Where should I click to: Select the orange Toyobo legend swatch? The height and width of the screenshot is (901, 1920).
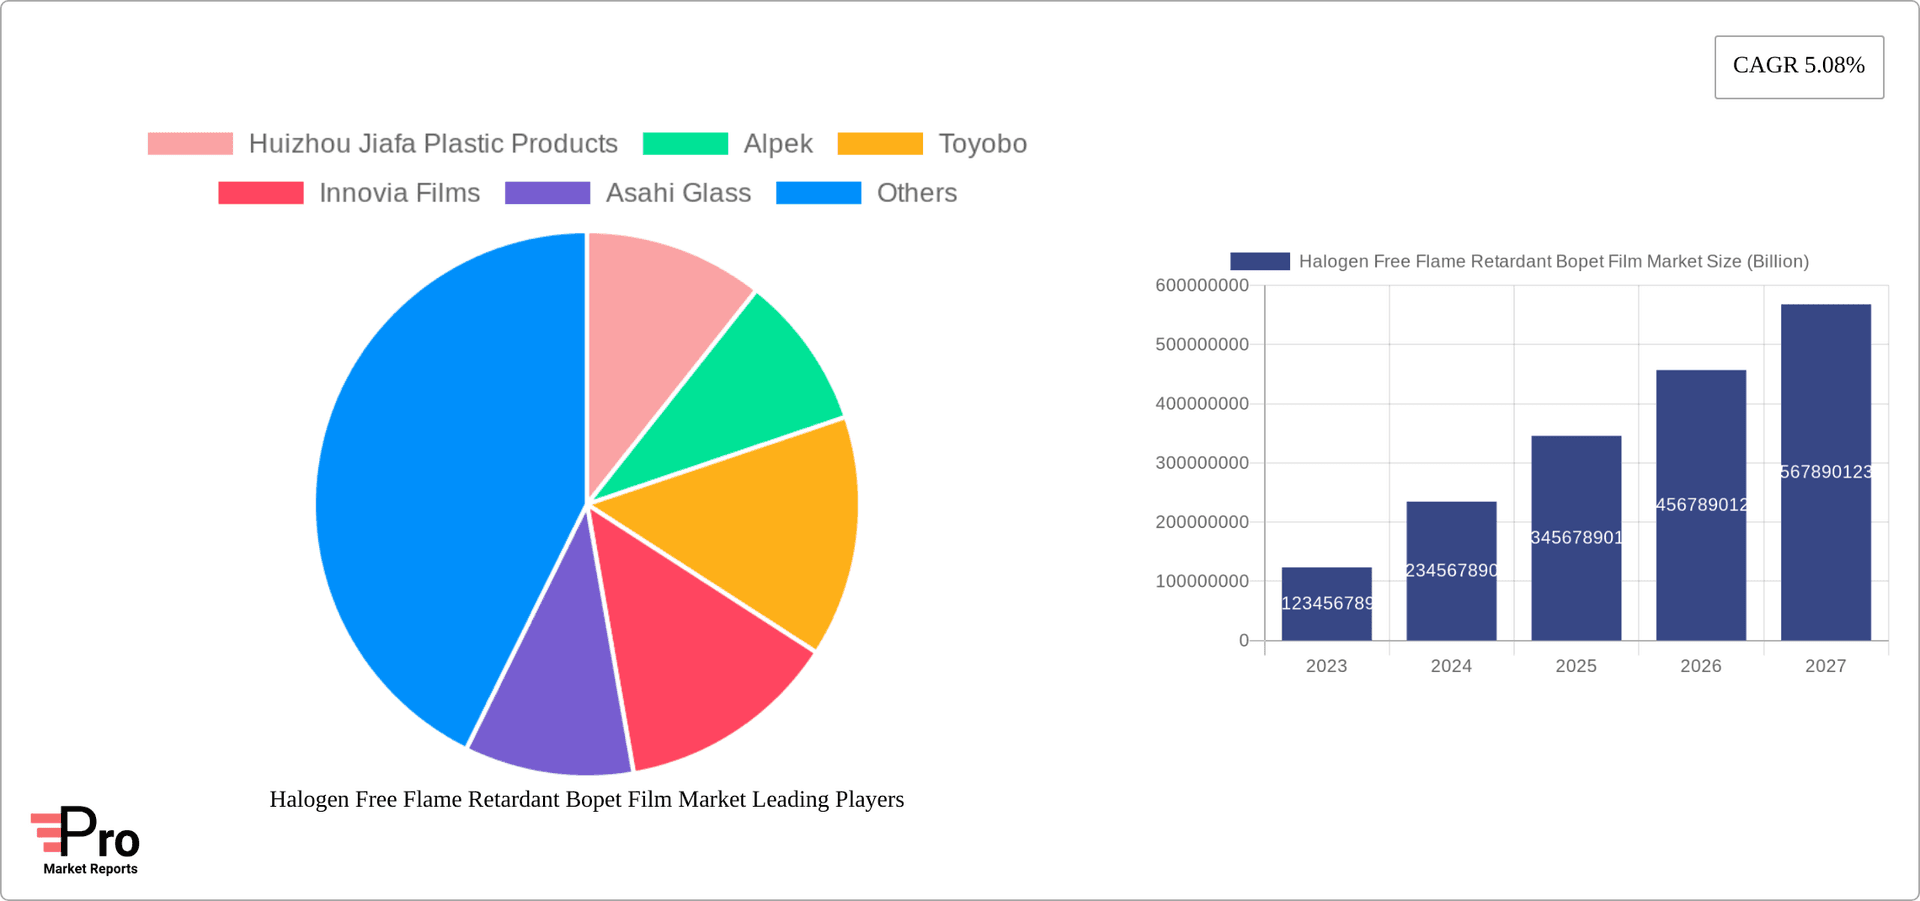(x=881, y=143)
